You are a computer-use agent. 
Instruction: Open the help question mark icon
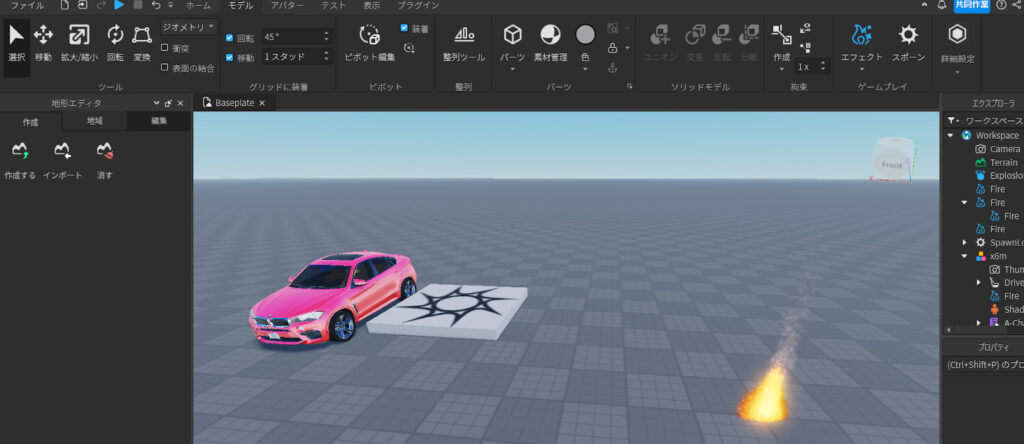coord(1001,5)
